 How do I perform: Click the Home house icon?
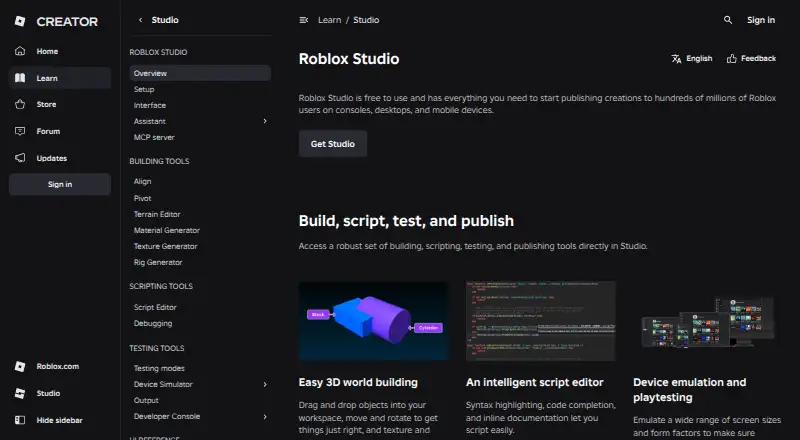[x=20, y=51]
